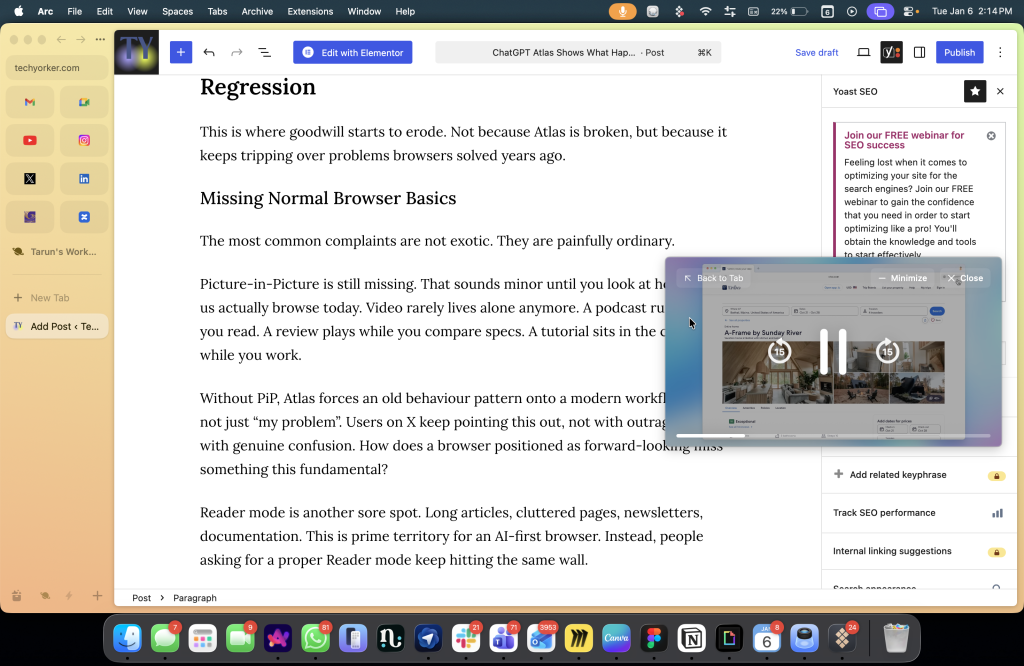This screenshot has width=1024, height=666.
Task: Open LinkedIn pinned site in sidebar
Action: tap(84, 179)
